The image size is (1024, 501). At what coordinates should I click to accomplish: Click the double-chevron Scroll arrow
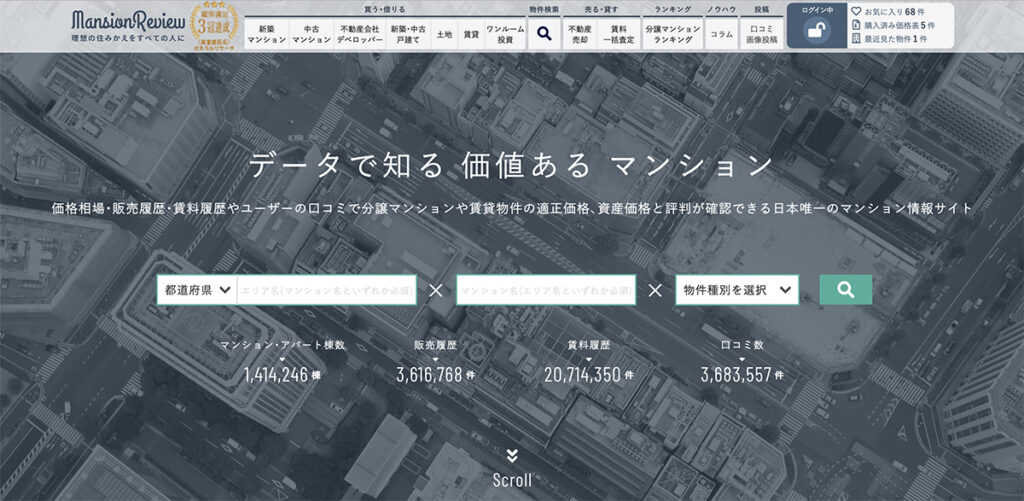[x=512, y=456]
